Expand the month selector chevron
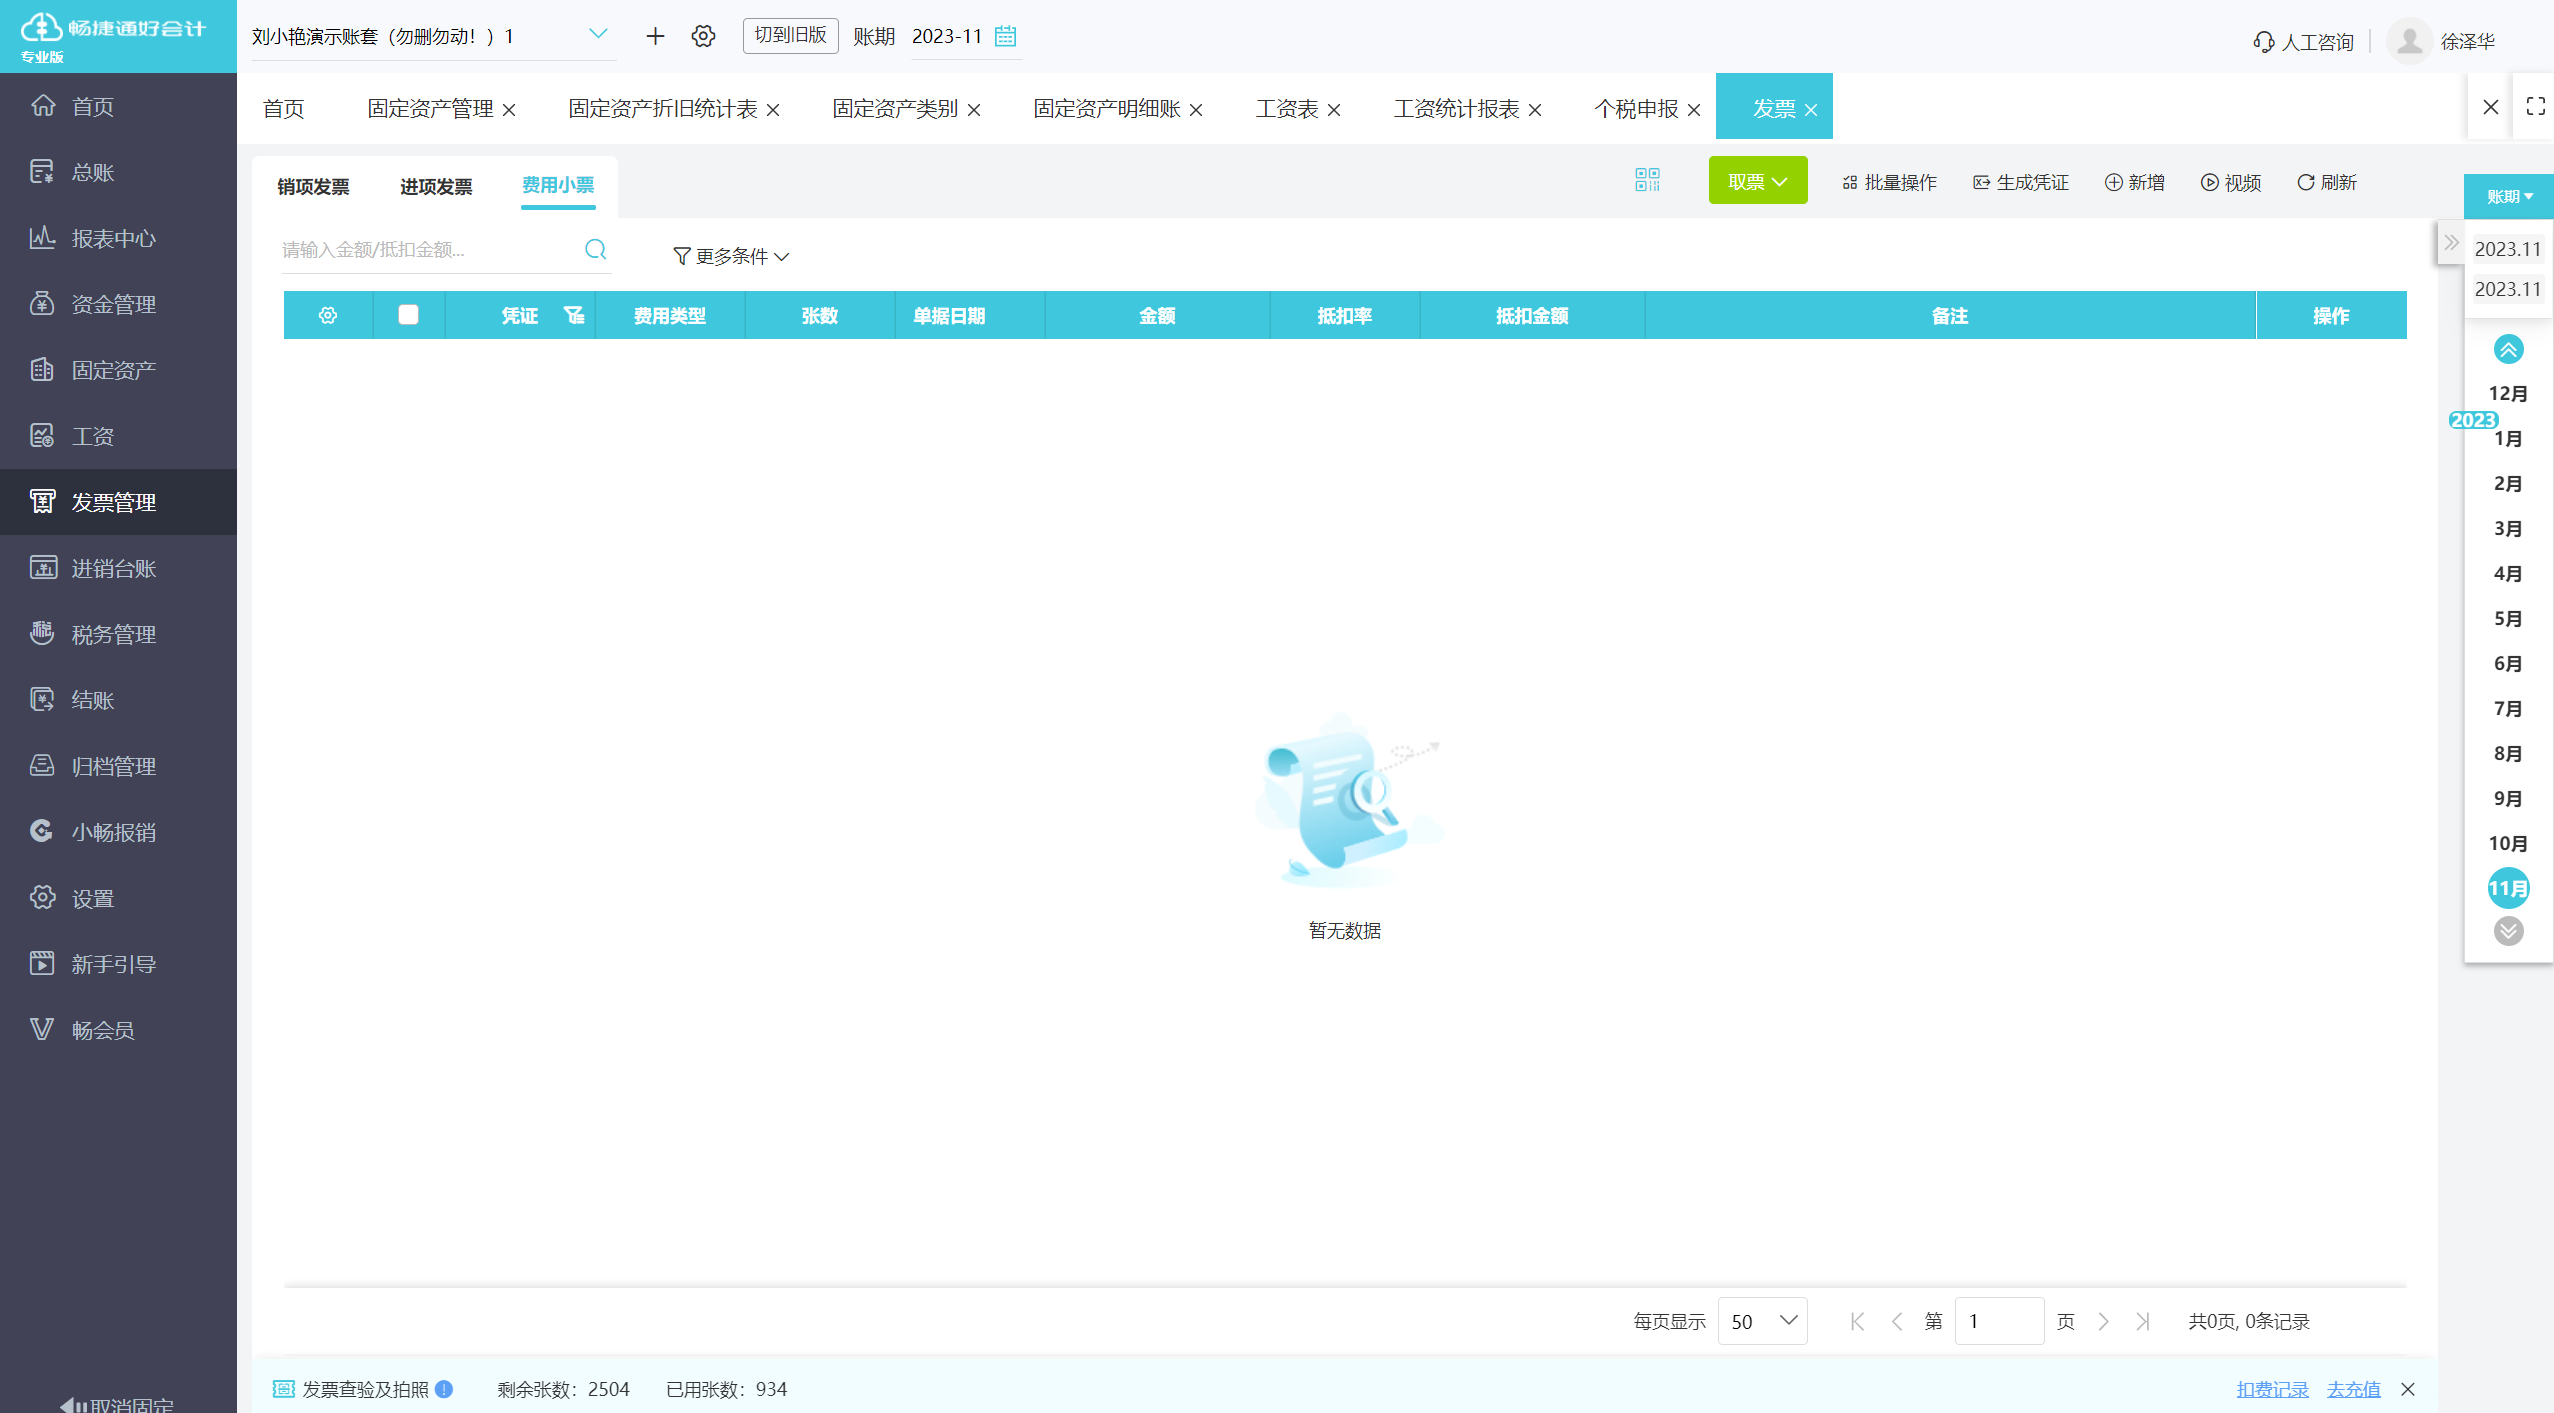Screen dimensions: 2554x1413 click(x=2505, y=931)
